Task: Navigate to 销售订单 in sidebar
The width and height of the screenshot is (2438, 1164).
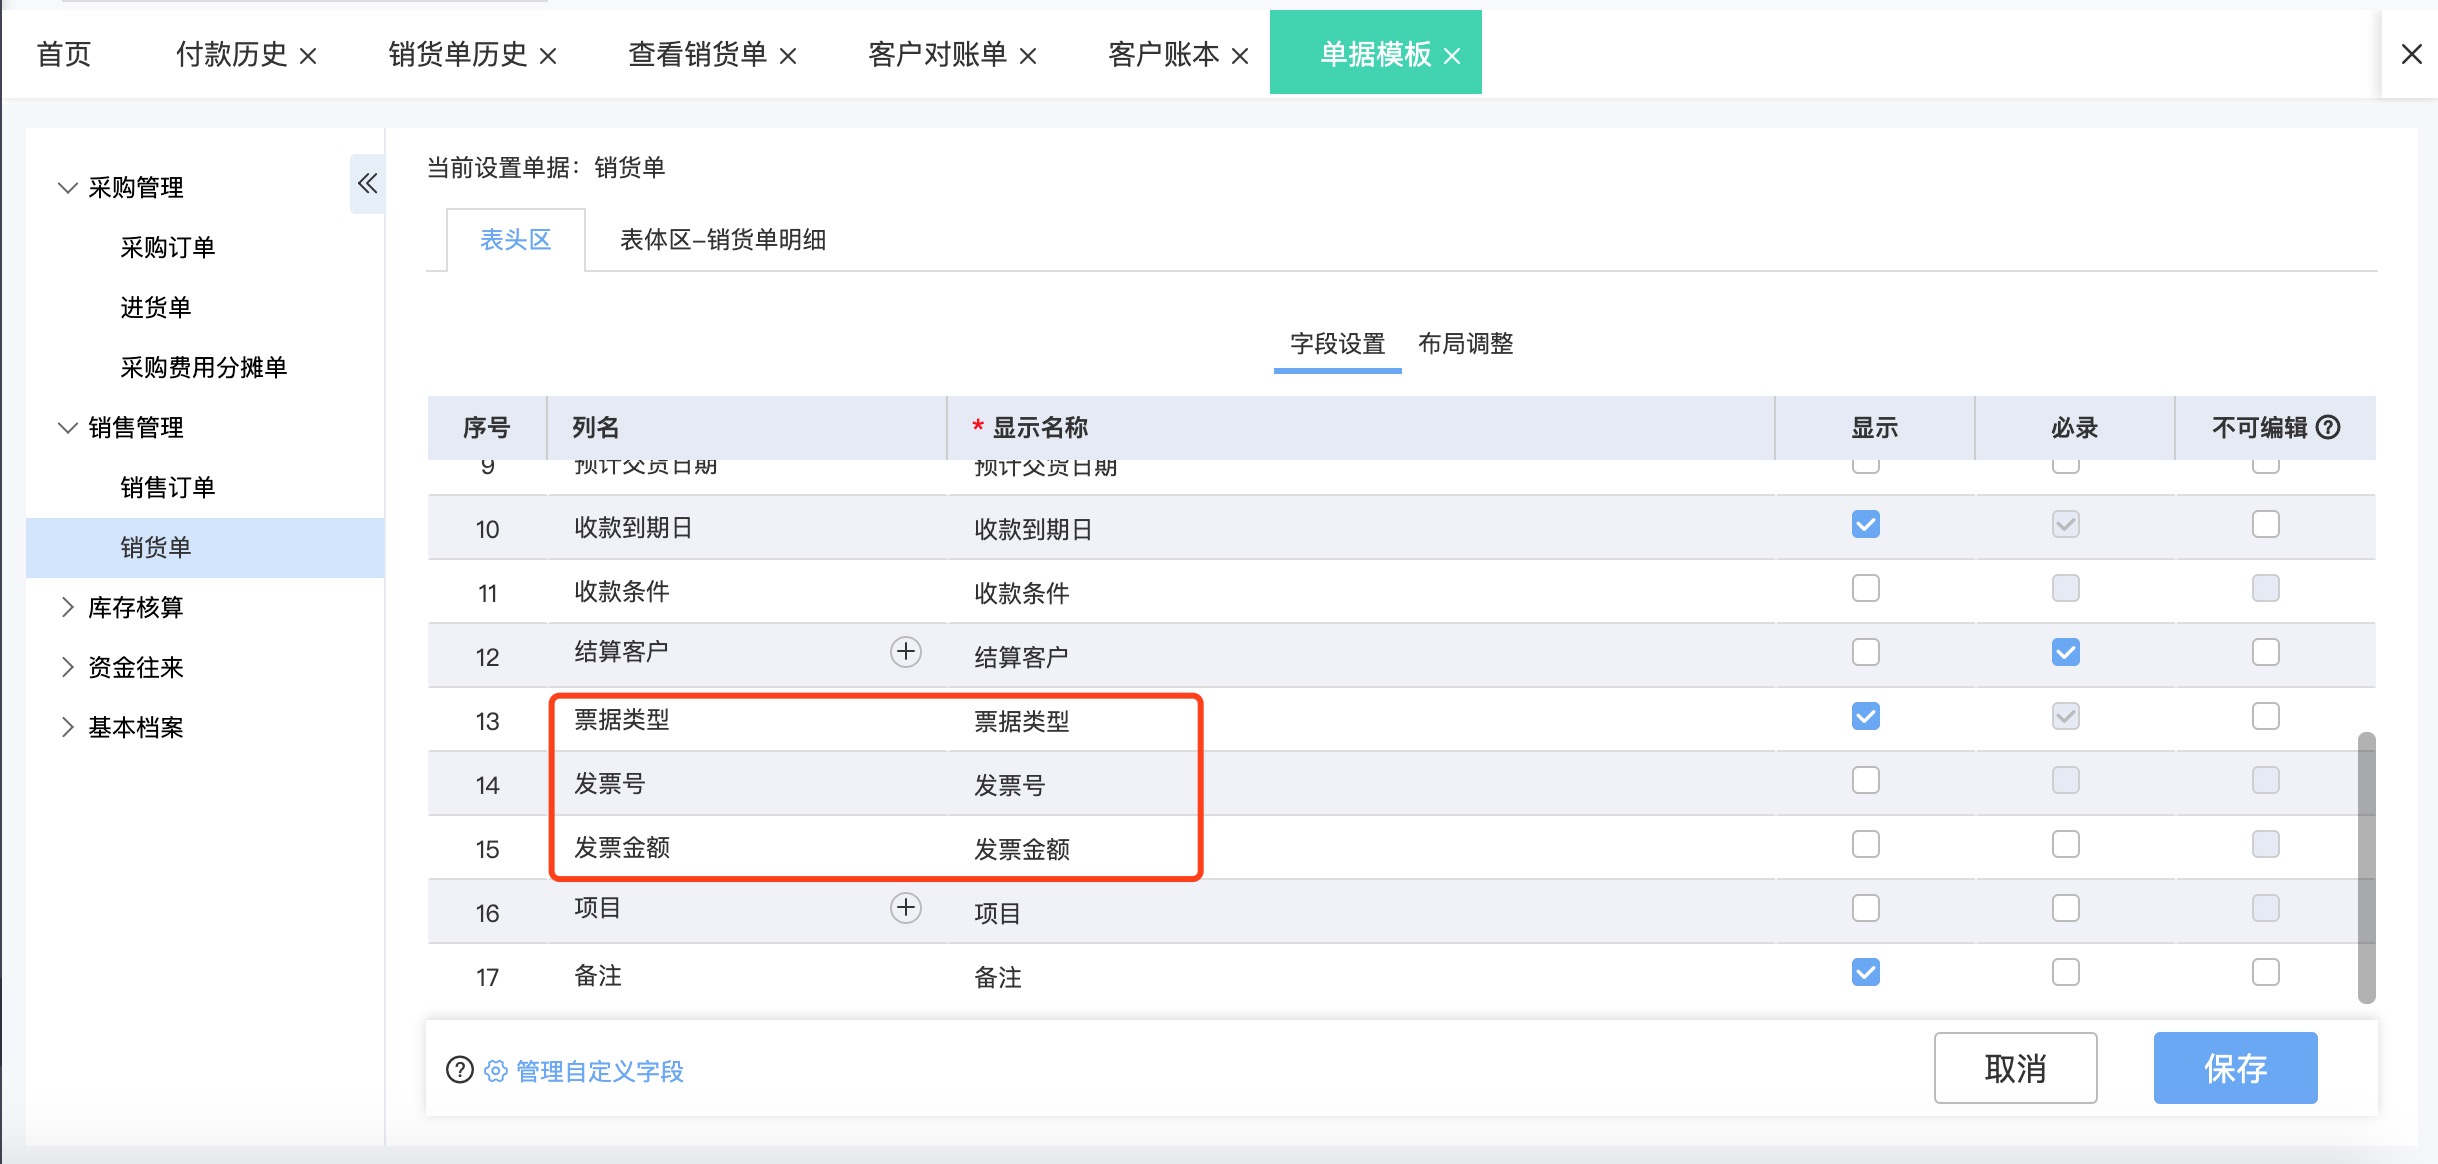Action: (x=168, y=486)
